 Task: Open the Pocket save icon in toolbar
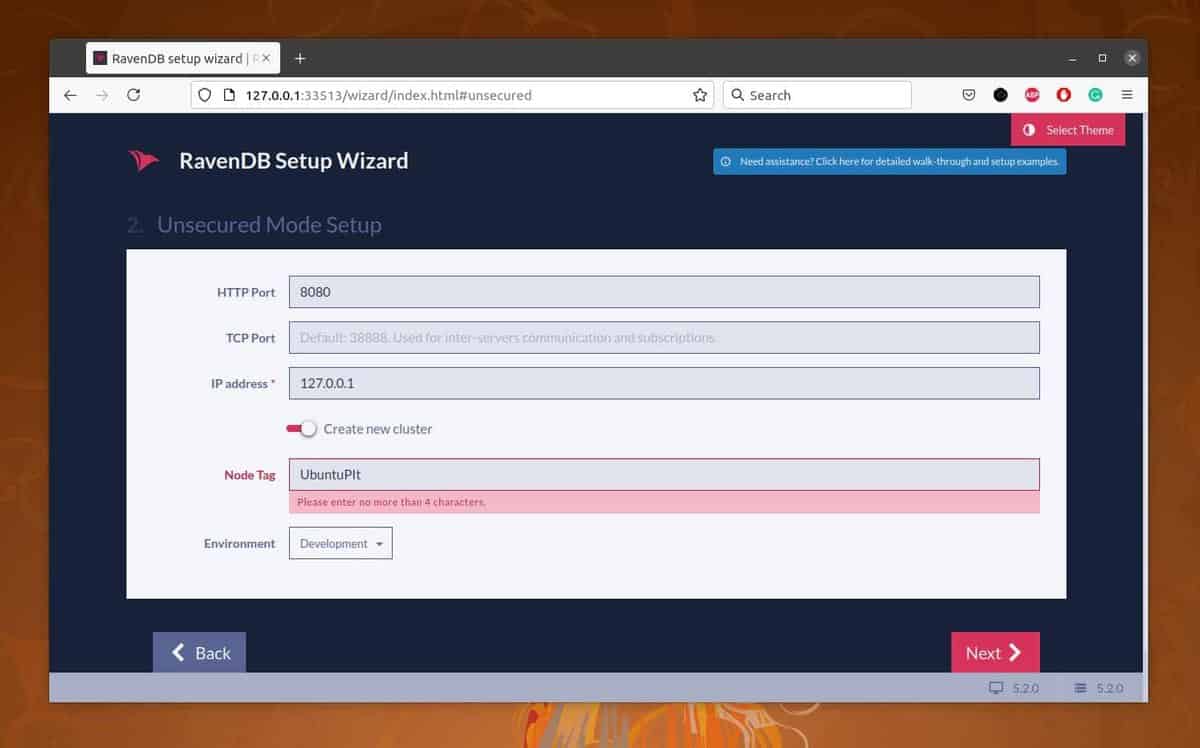pyautogui.click(x=969, y=95)
